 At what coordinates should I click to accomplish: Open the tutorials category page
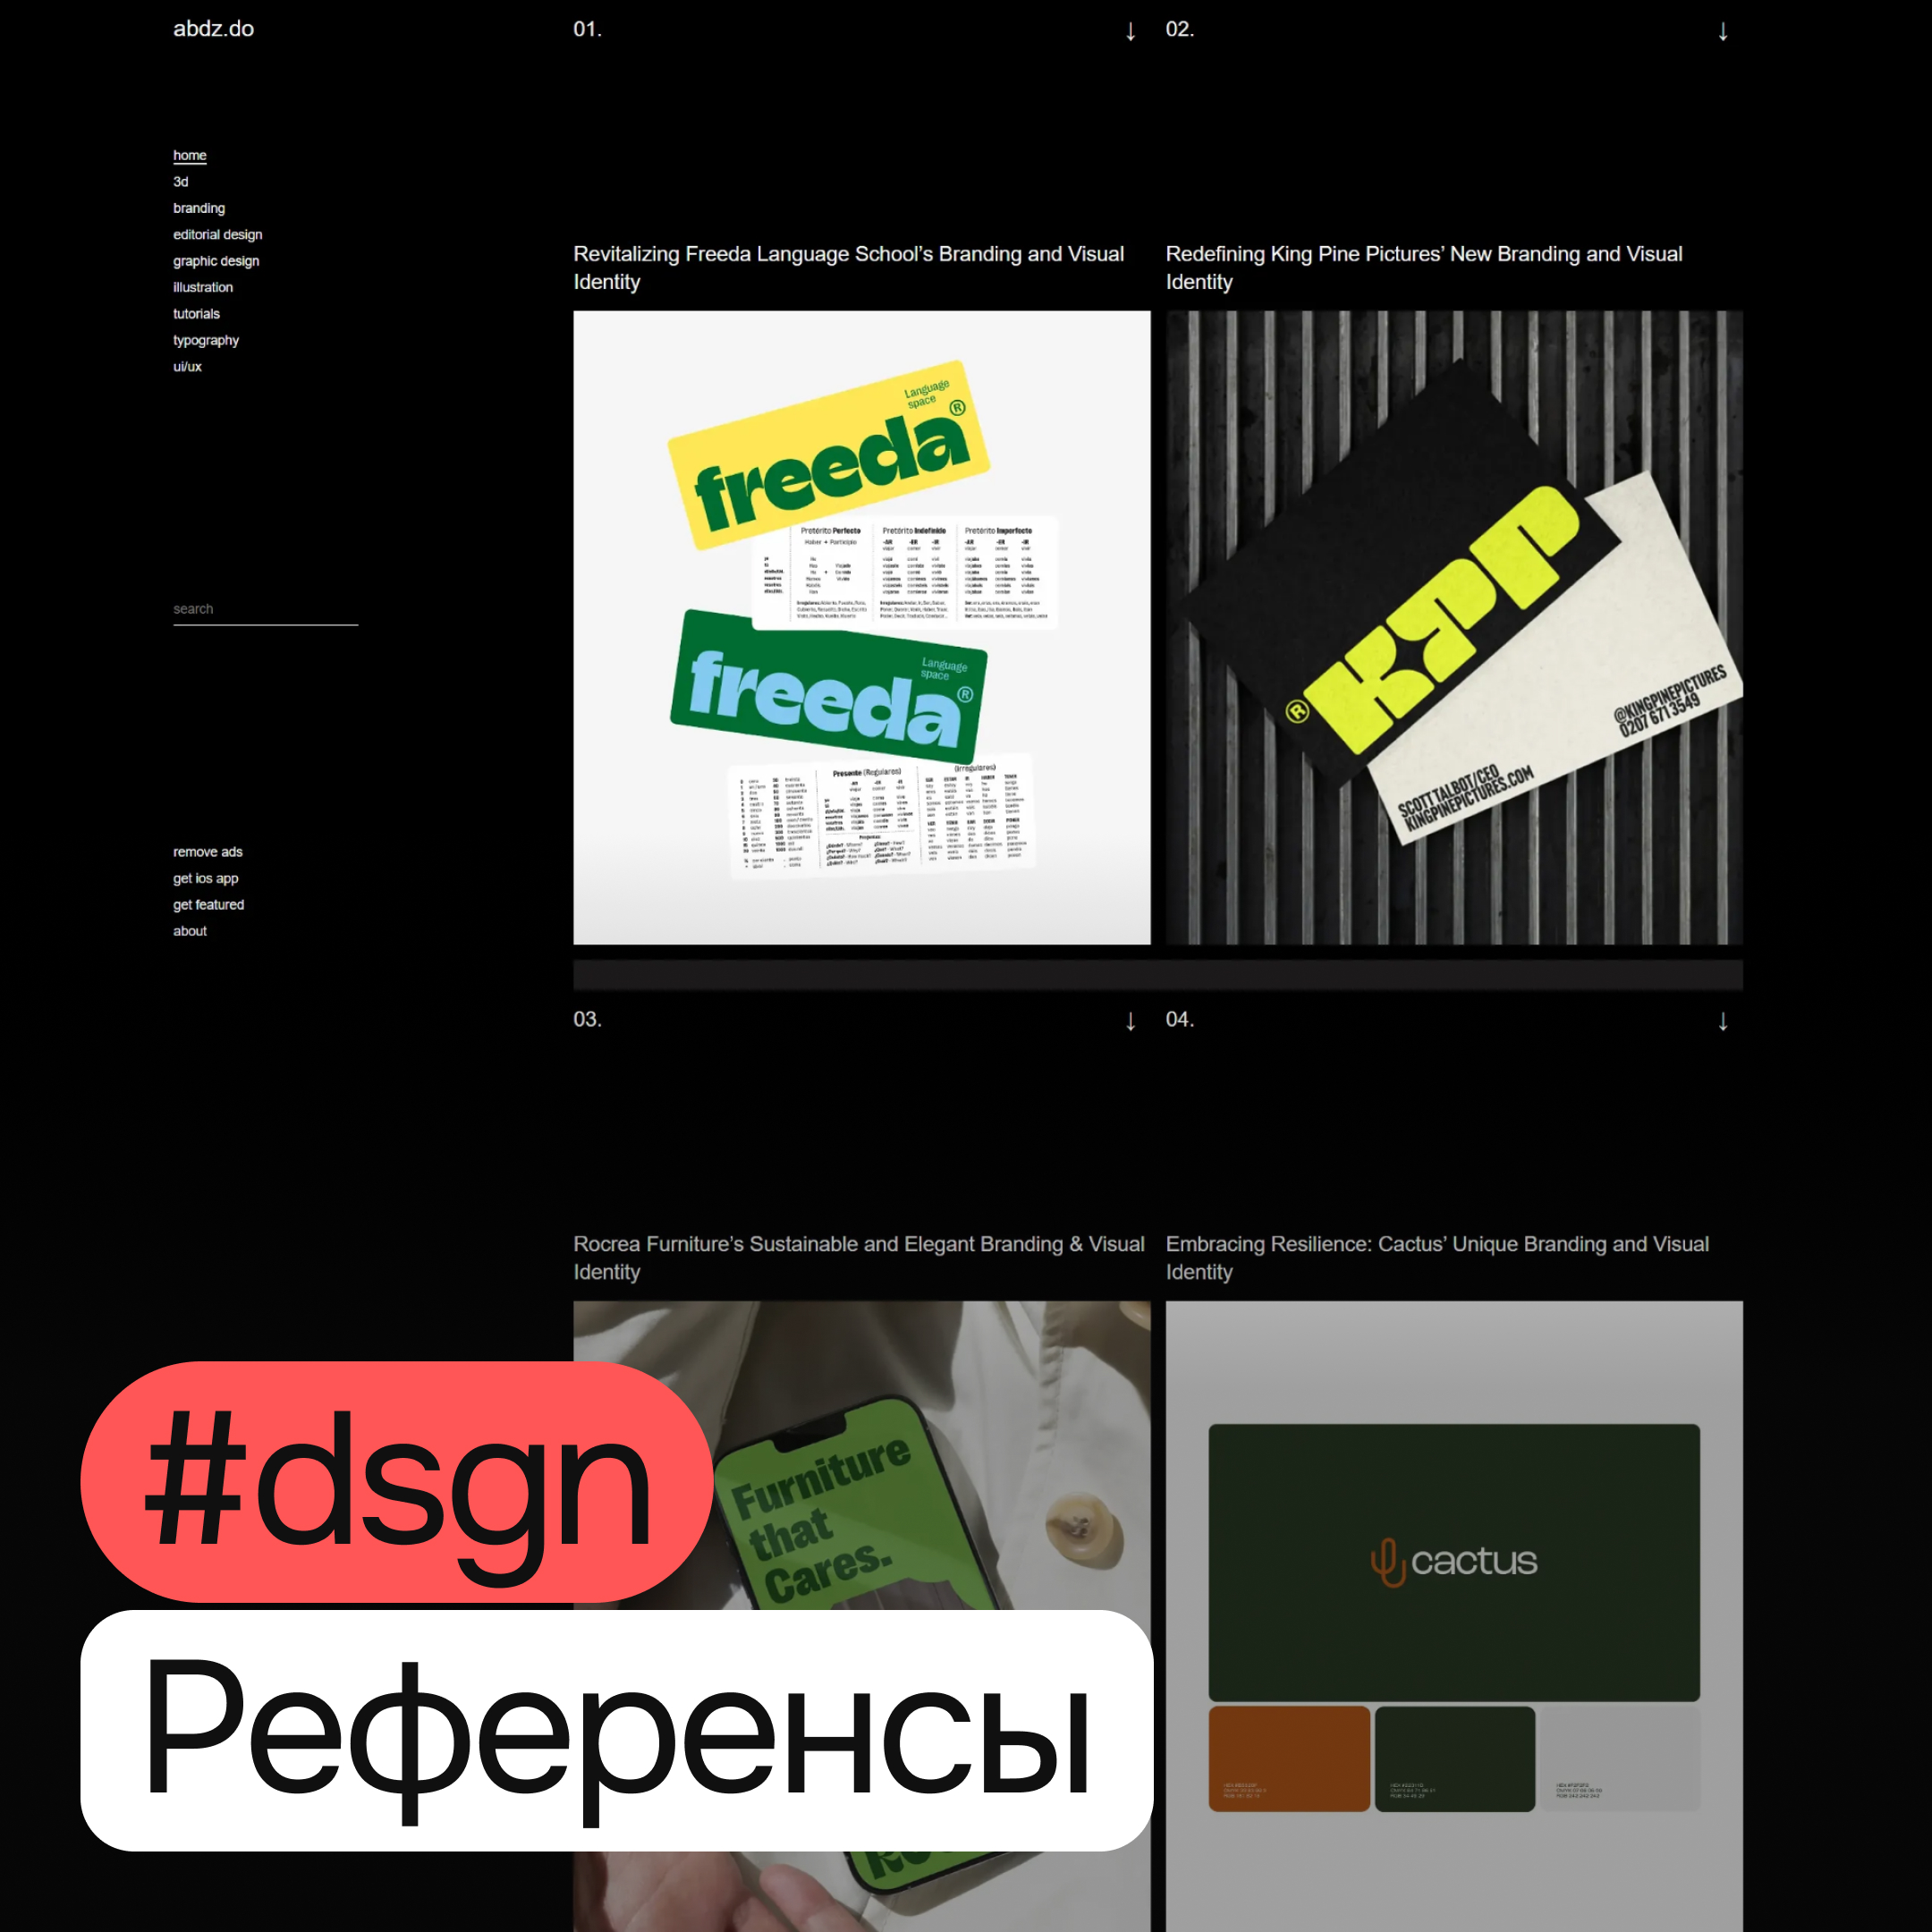pyautogui.click(x=197, y=313)
